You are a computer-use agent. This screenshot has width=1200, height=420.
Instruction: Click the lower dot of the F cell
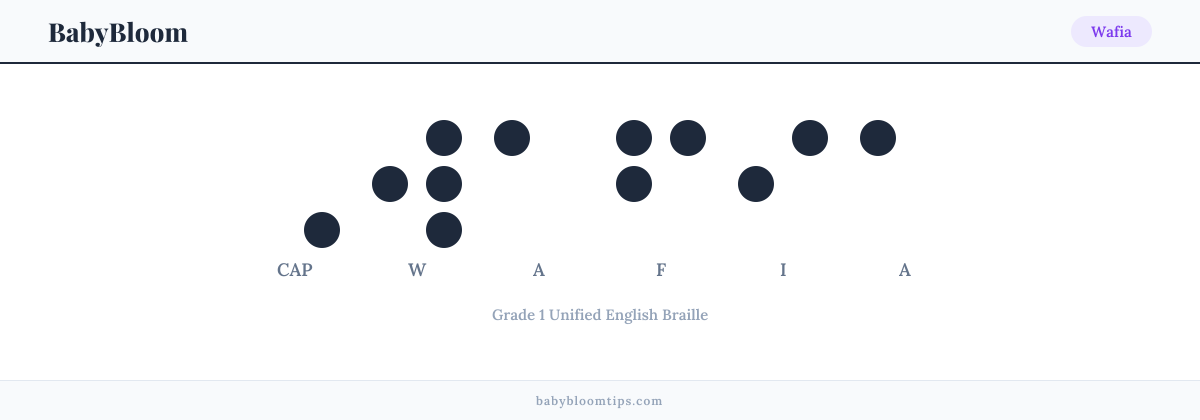point(634,184)
